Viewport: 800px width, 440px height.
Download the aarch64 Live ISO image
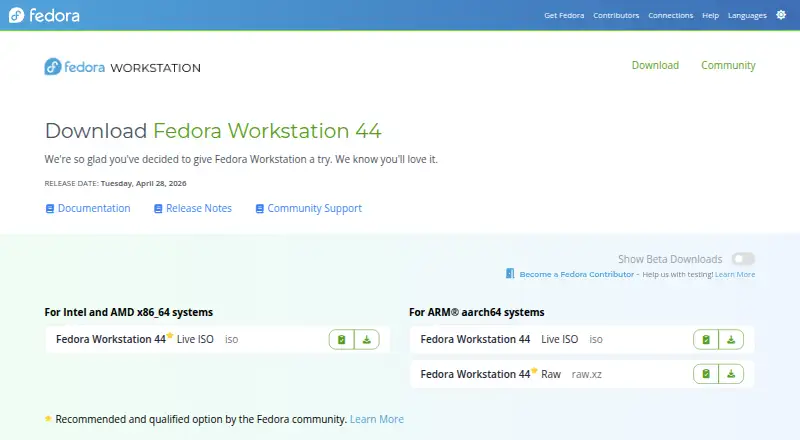coord(731,339)
